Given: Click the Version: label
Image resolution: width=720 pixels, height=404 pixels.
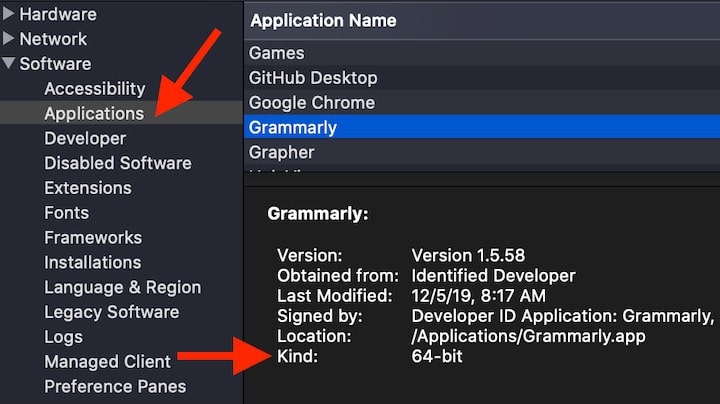Looking at the screenshot, I should click(309, 255).
